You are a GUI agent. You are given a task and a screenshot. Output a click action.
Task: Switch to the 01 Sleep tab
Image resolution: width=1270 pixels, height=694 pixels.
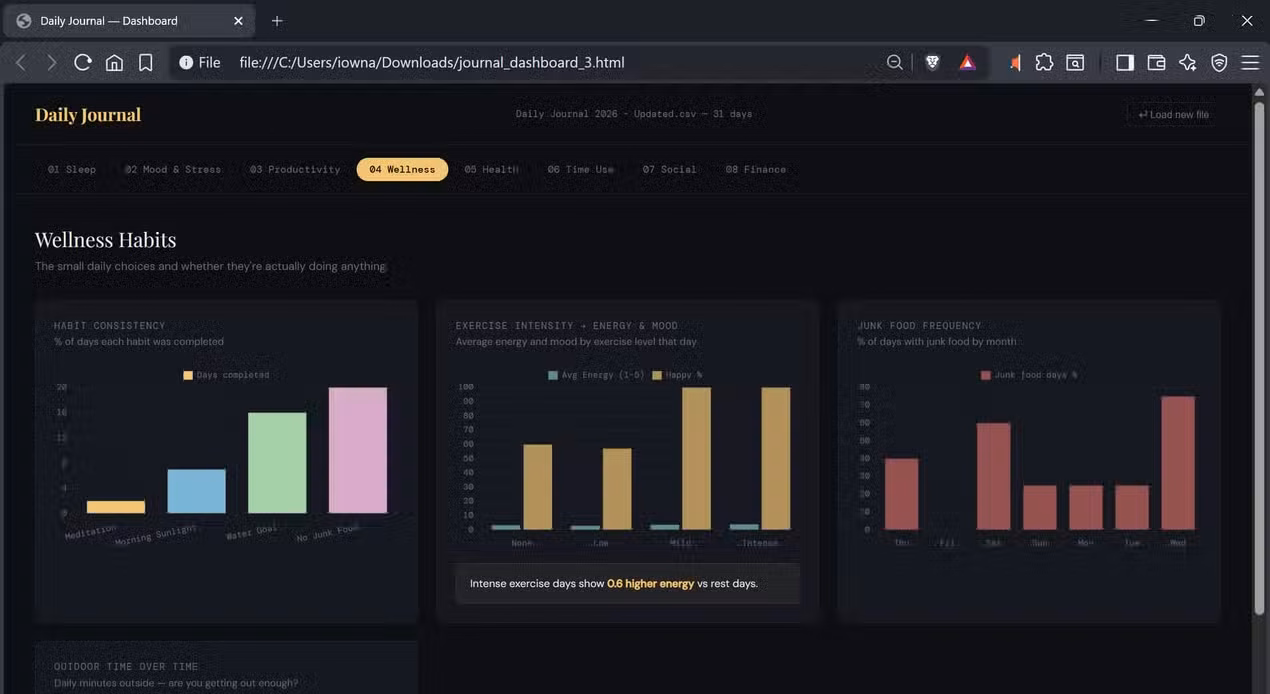tap(72, 169)
